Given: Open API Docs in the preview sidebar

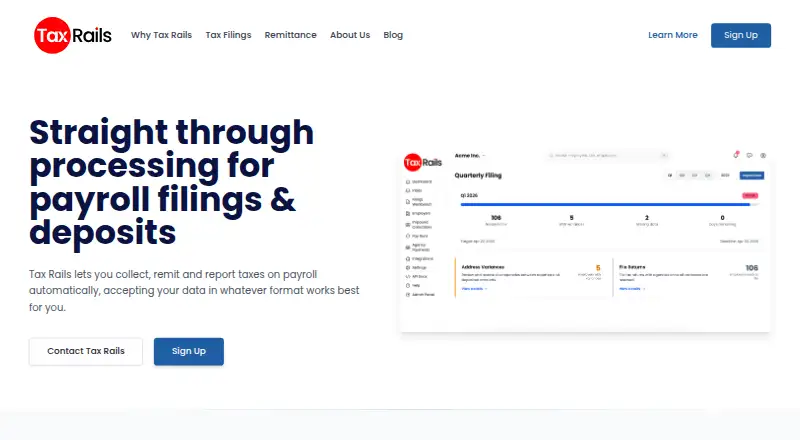Looking at the screenshot, I should [417, 277].
